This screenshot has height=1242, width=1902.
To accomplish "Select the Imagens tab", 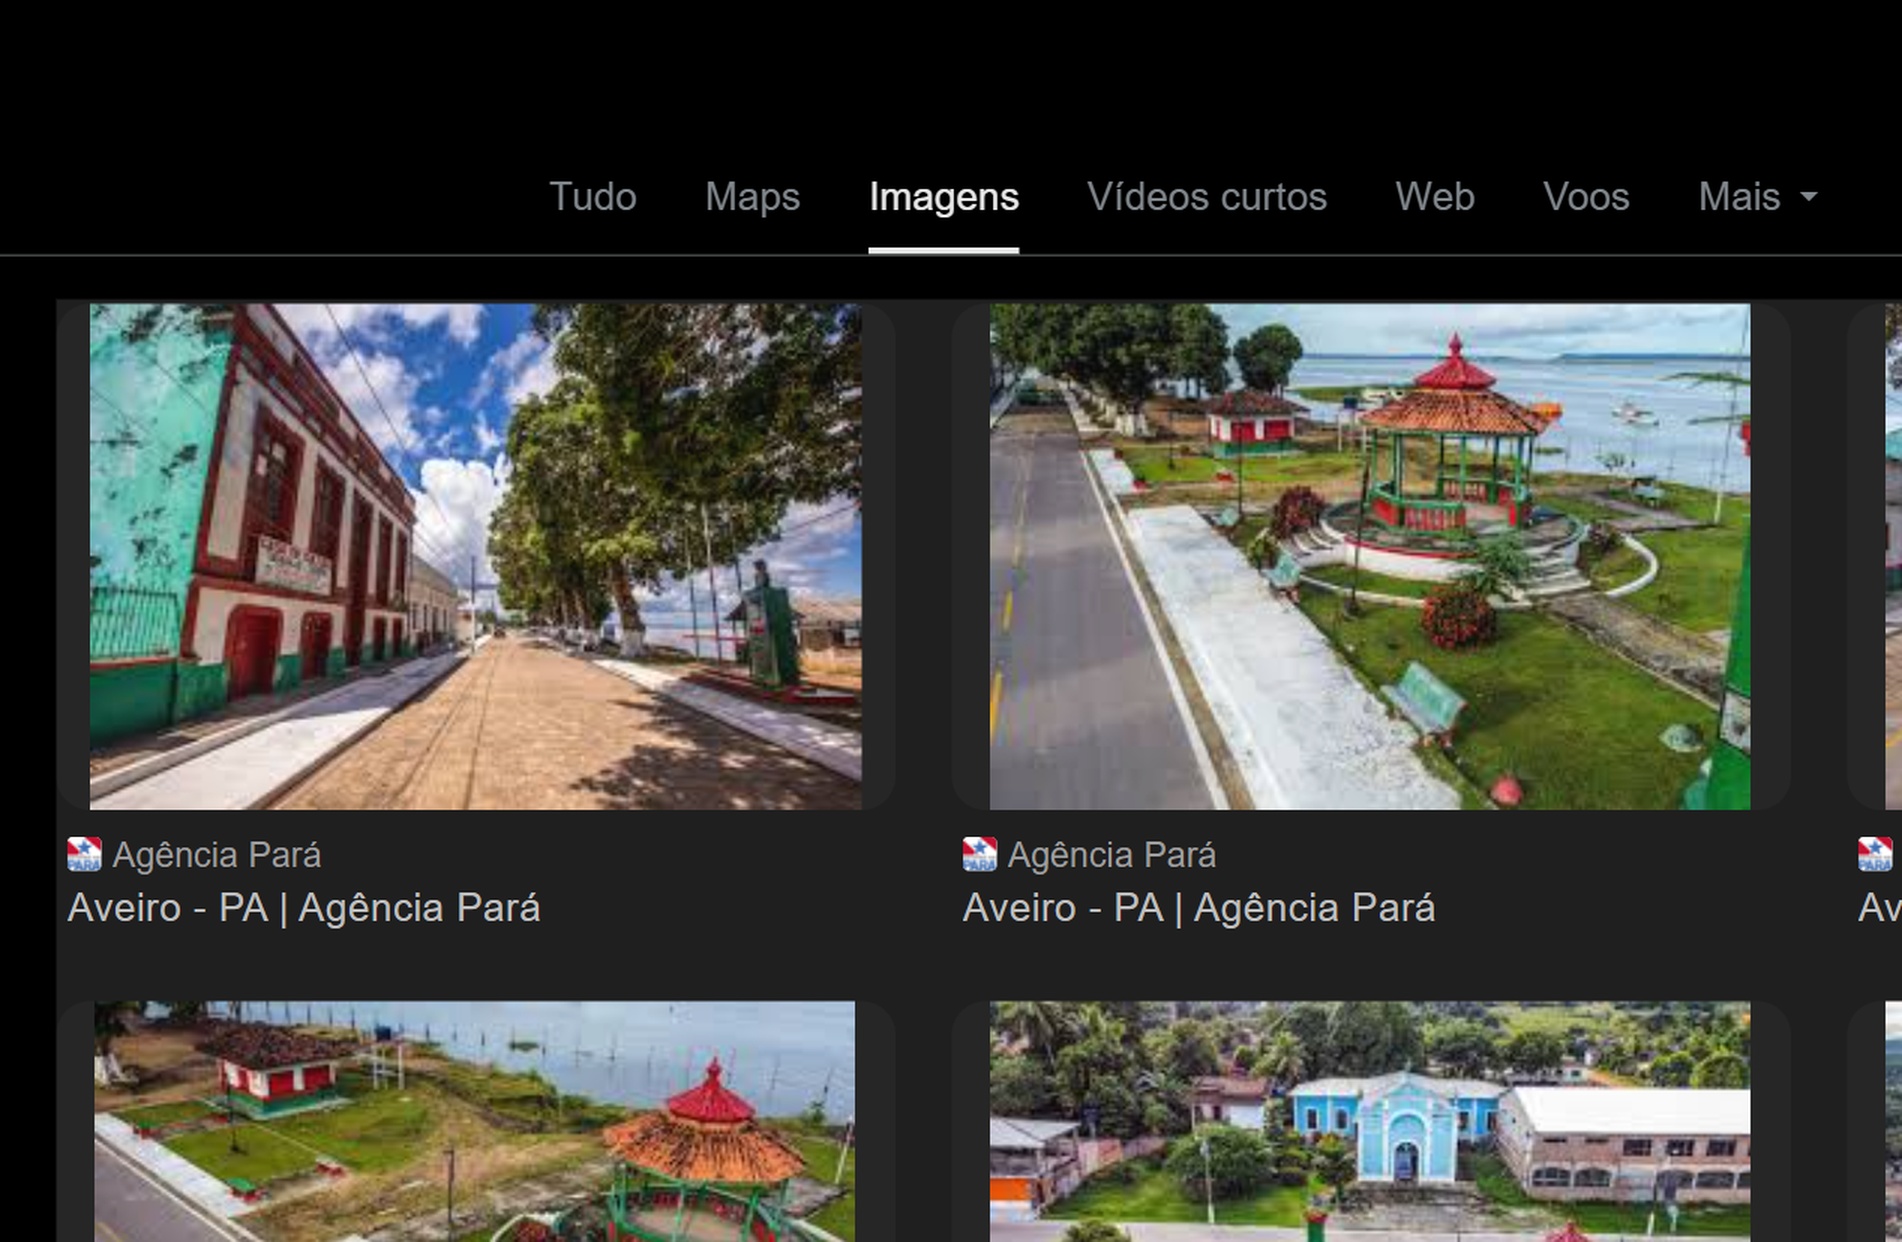I will click(x=943, y=197).
